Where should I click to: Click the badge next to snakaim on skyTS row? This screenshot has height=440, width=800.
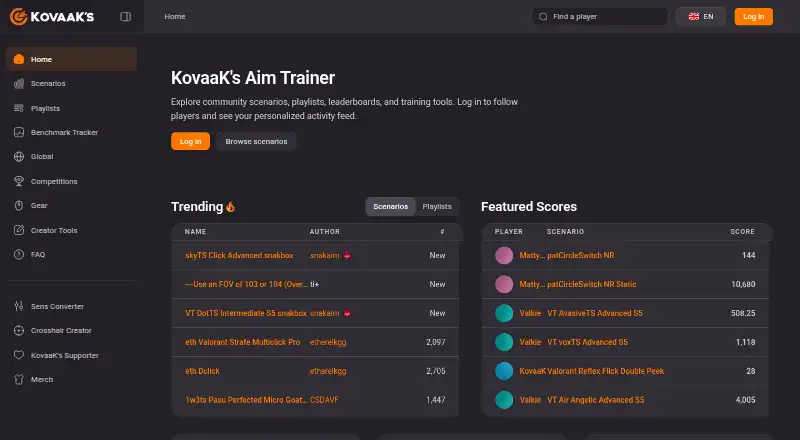point(347,255)
